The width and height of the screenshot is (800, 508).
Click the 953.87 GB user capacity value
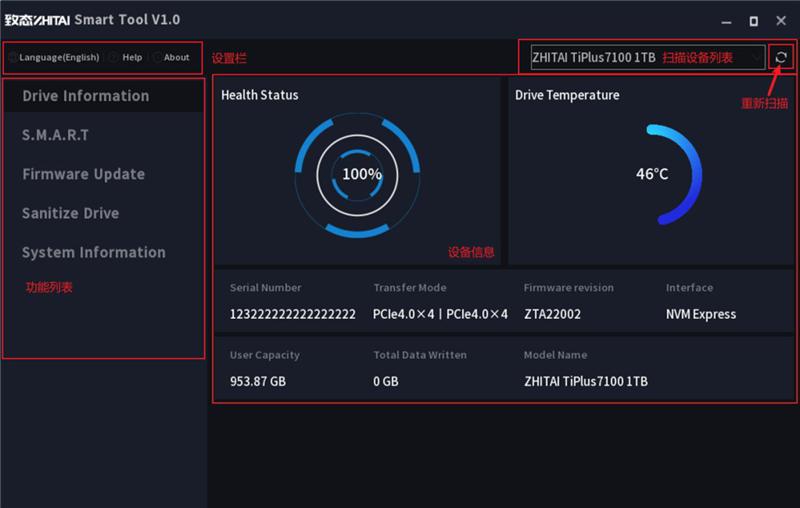click(258, 381)
